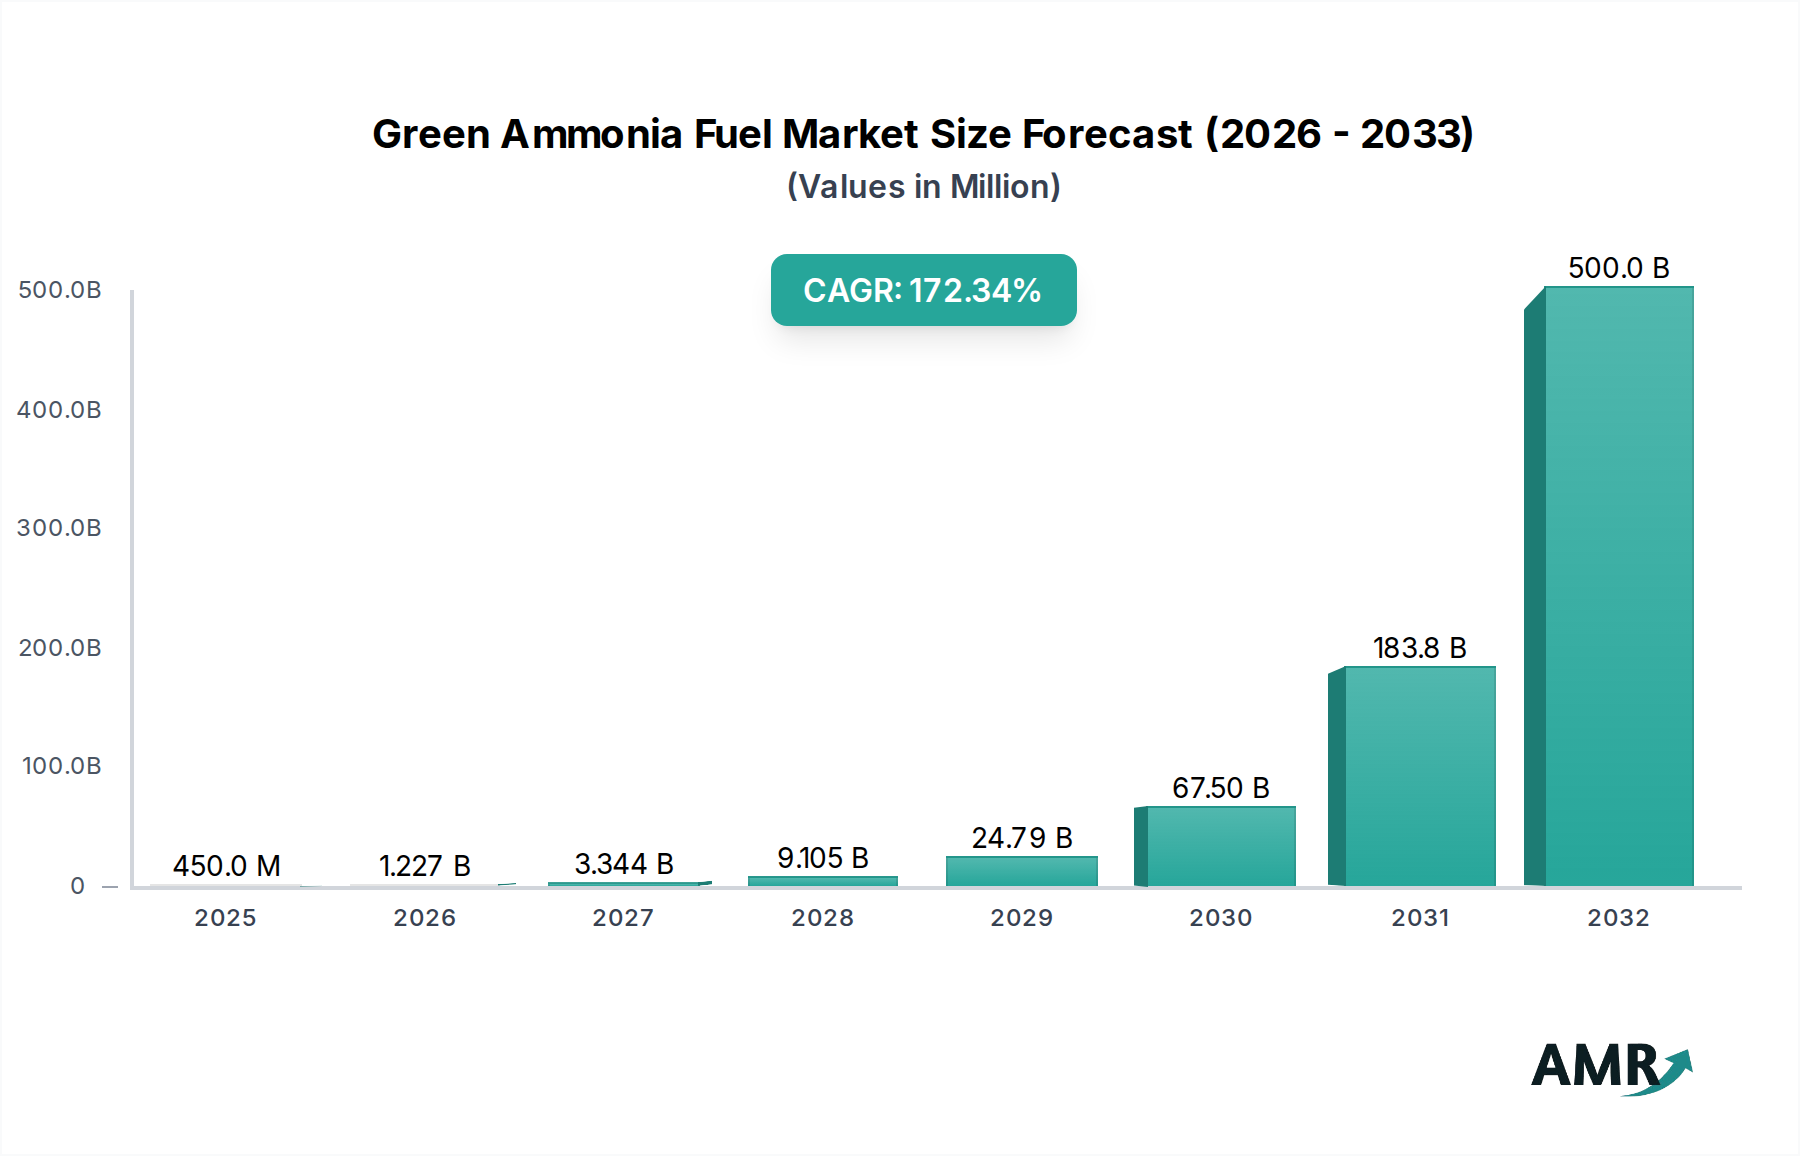
Task: Click the 0 baseline axis label
Action: click(75, 886)
